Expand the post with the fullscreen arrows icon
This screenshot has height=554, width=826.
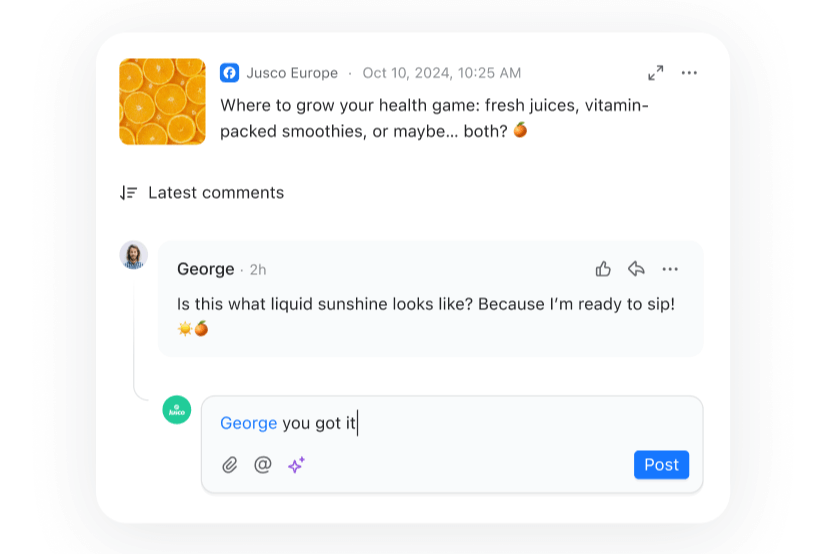[x=655, y=73]
